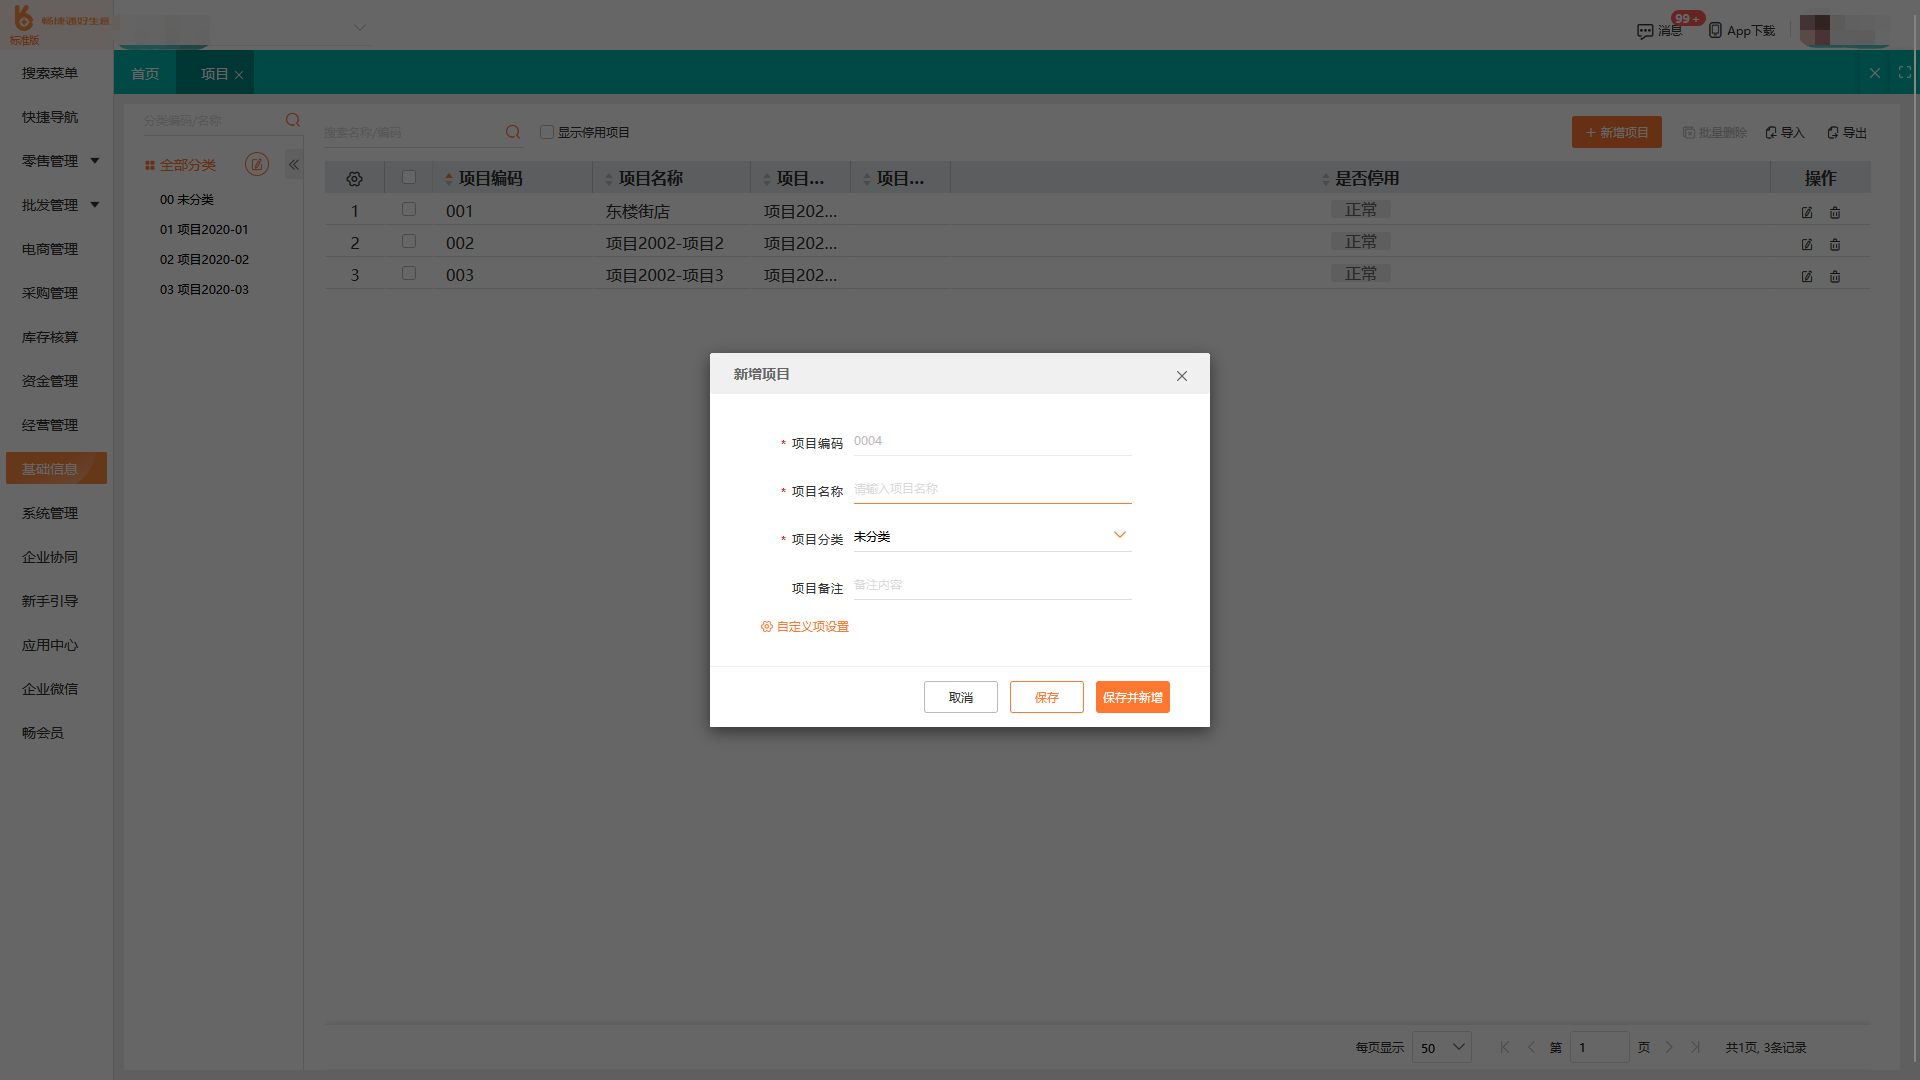1920x1080 pixels.
Task: Switch to 首页 tab
Action: (x=145, y=73)
